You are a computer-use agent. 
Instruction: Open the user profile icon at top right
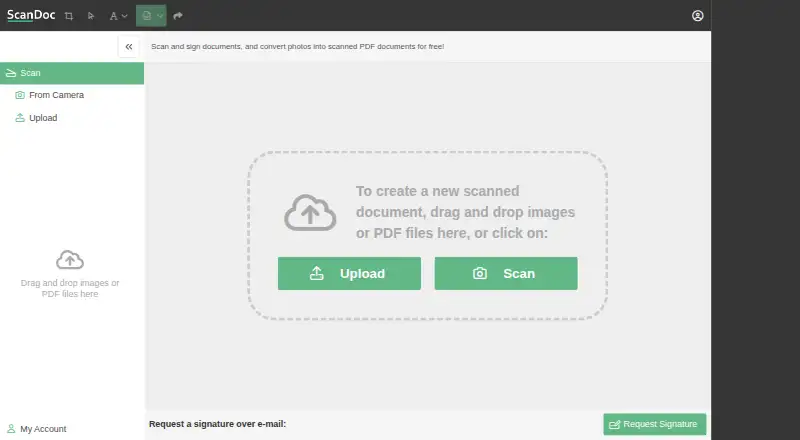pos(697,16)
